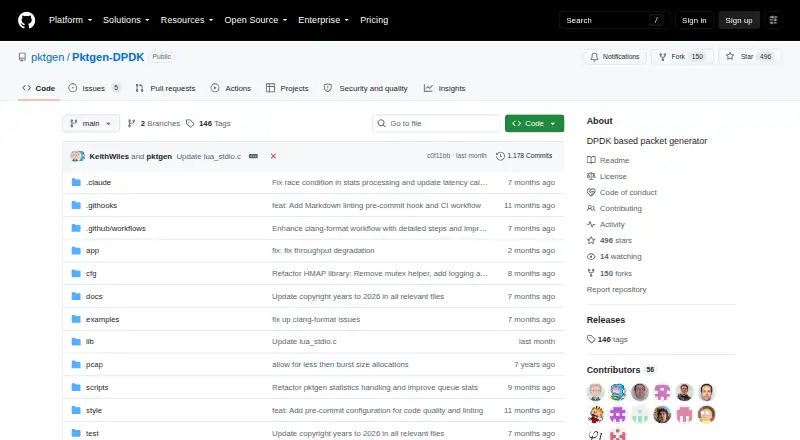Open the Activity link

click(x=606, y=225)
